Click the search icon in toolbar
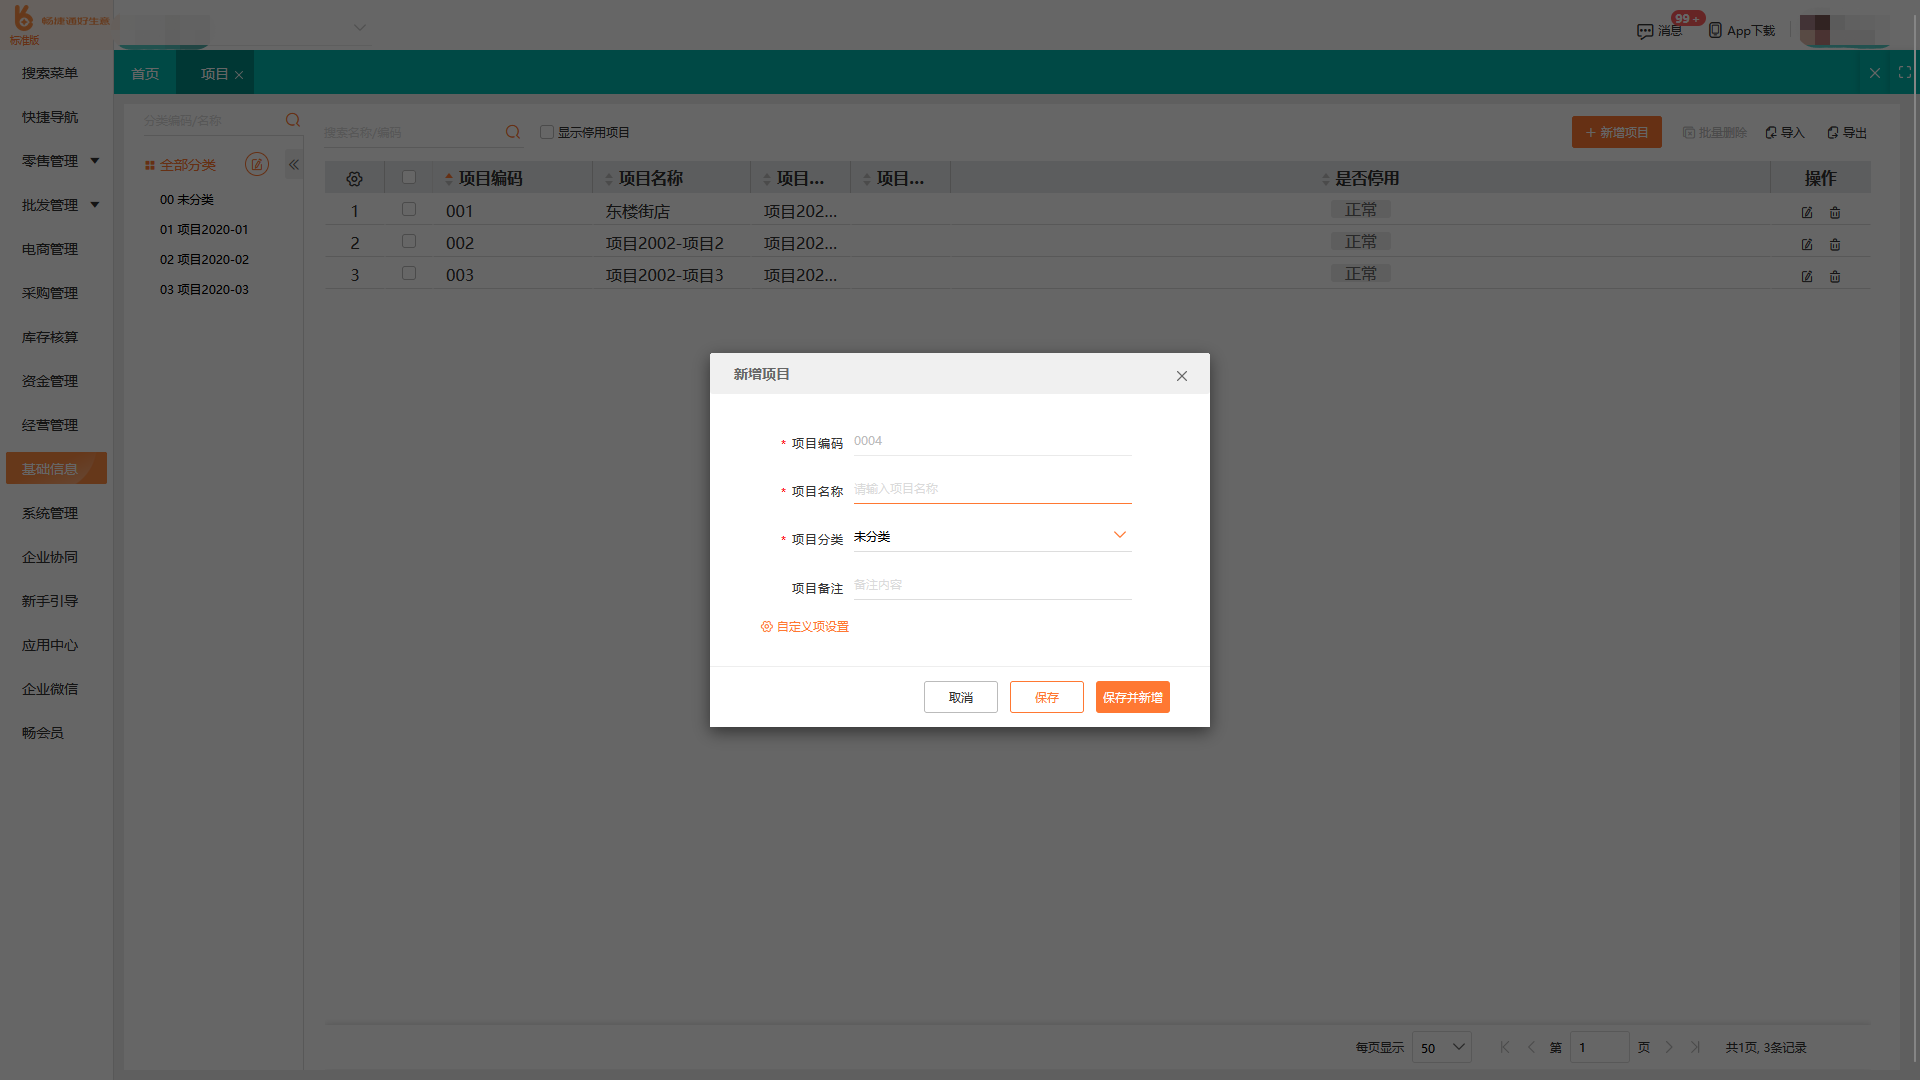Screen dimensions: 1920x1080 [x=513, y=132]
